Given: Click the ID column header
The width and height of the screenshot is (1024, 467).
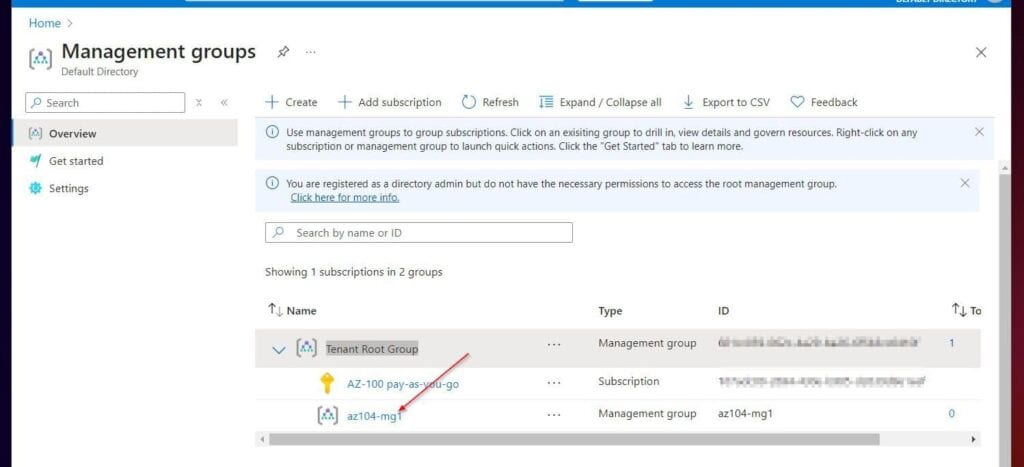Looking at the screenshot, I should (x=723, y=311).
